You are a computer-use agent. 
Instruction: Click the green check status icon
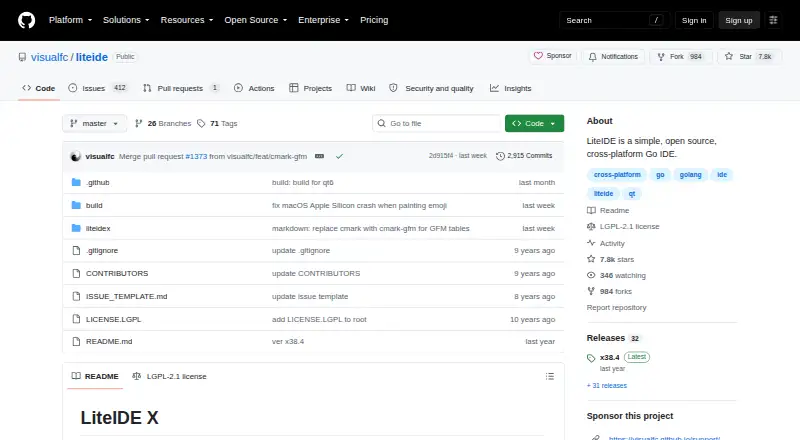339,156
